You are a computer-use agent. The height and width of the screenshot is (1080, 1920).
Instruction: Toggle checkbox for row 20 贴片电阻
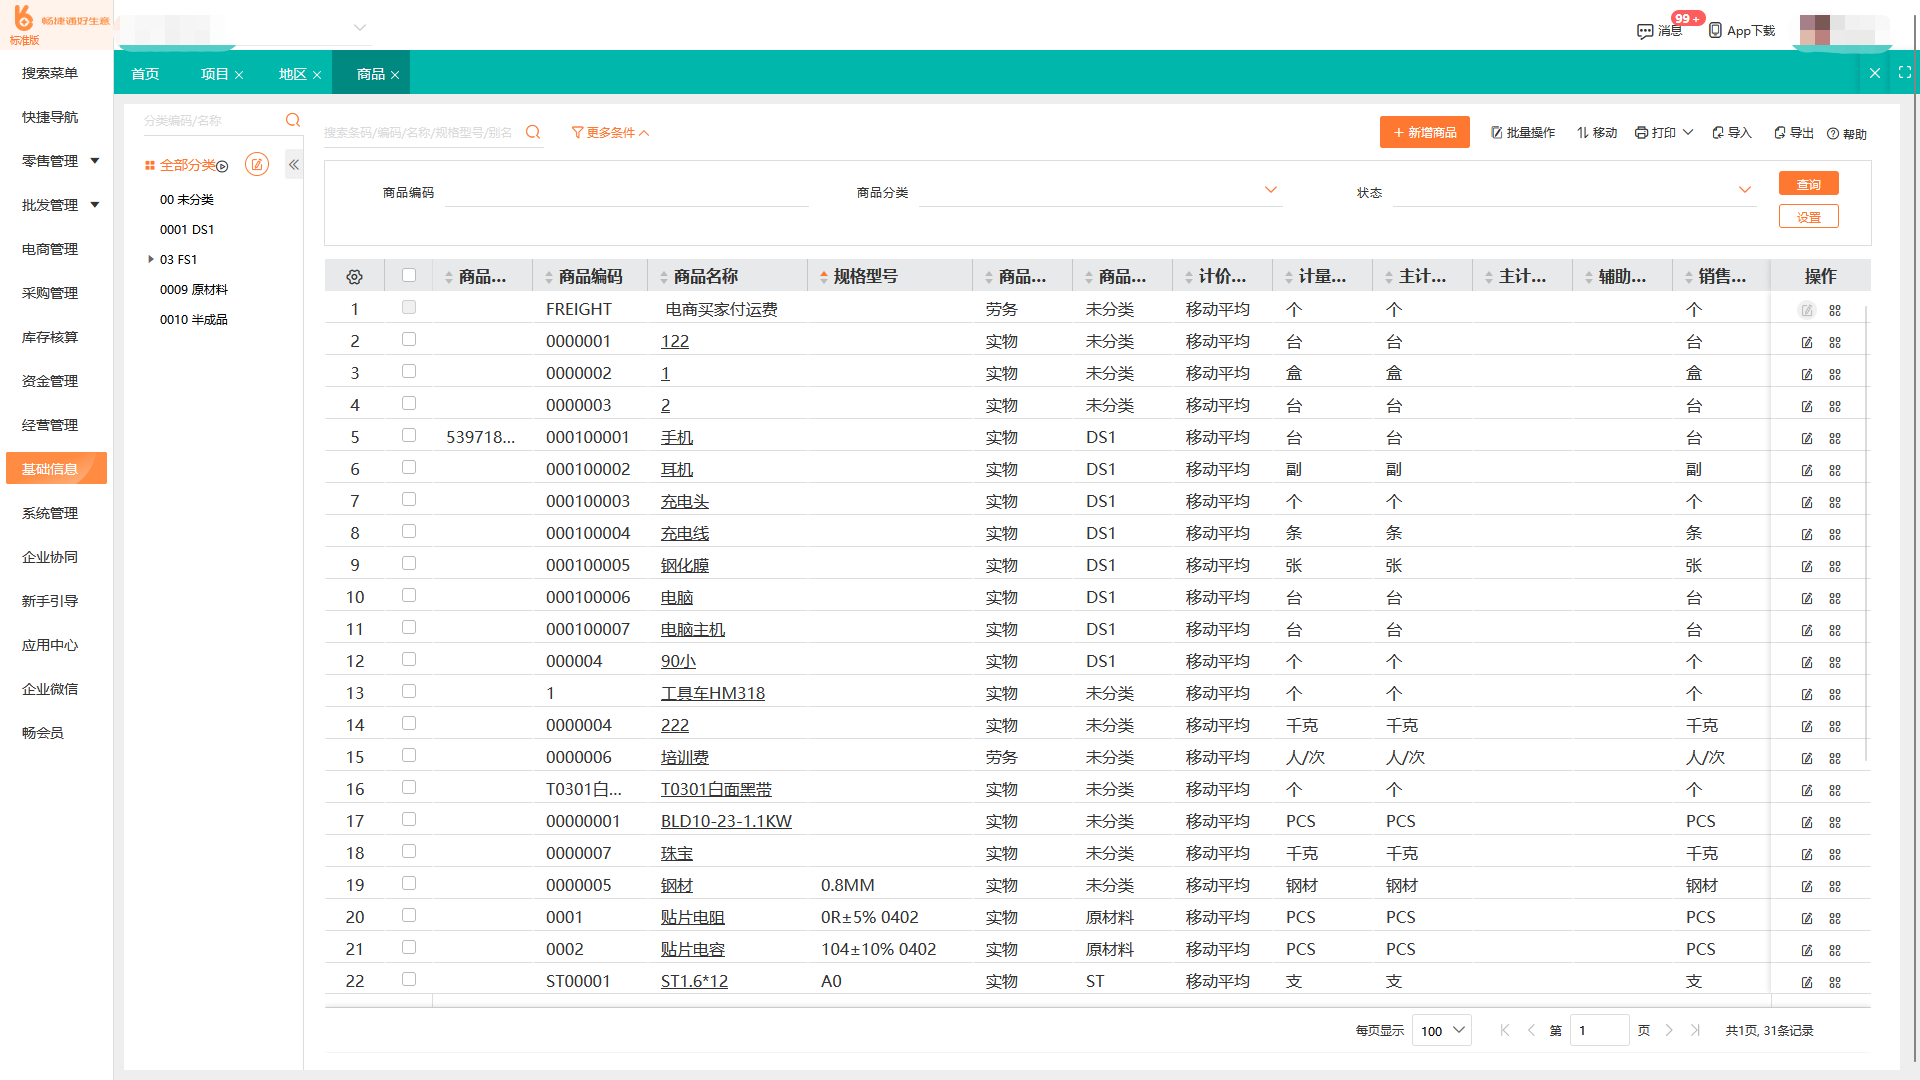(410, 916)
